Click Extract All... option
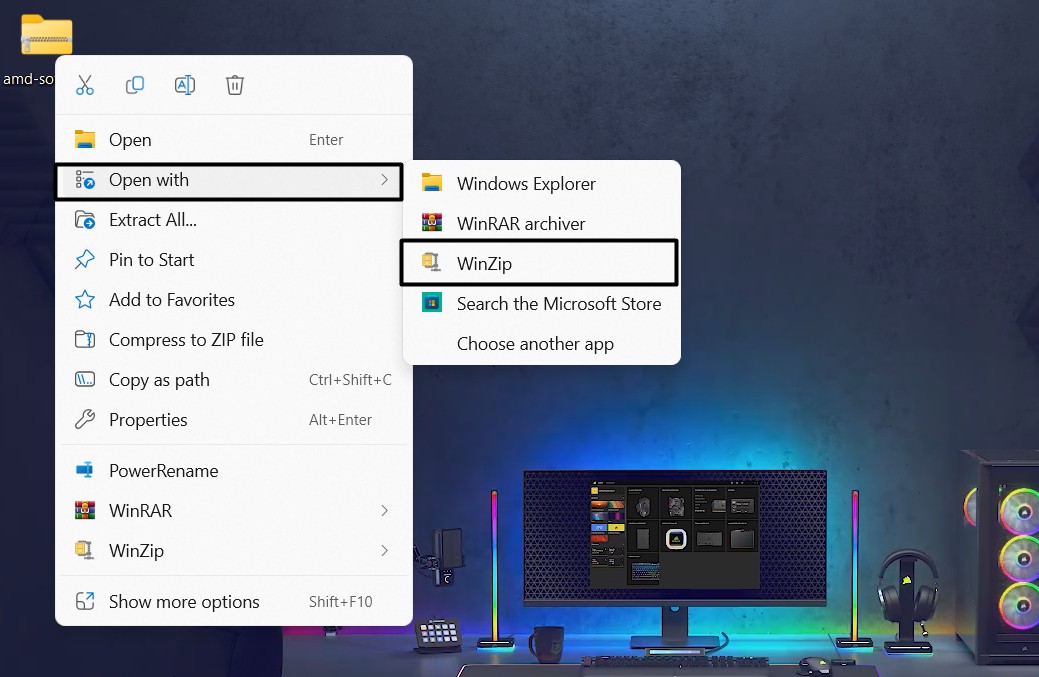Screen dimensions: 1039x677 [152, 220]
